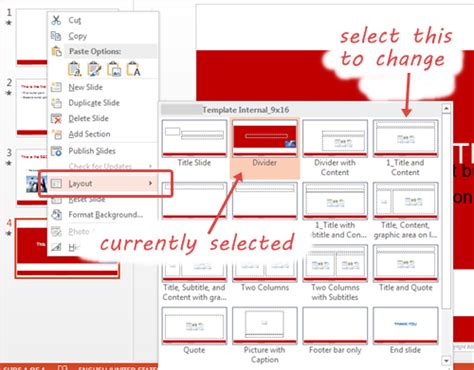
Task: Choose the Paste as Picture option icon
Action: coord(114,69)
